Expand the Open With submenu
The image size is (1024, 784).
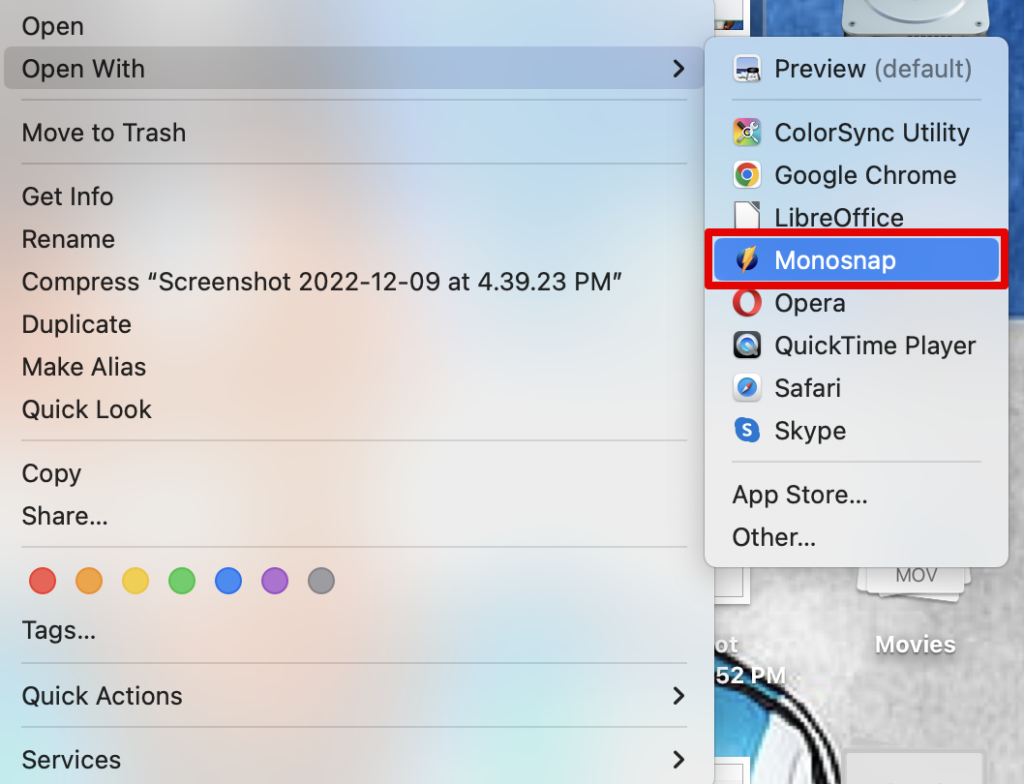(x=353, y=69)
